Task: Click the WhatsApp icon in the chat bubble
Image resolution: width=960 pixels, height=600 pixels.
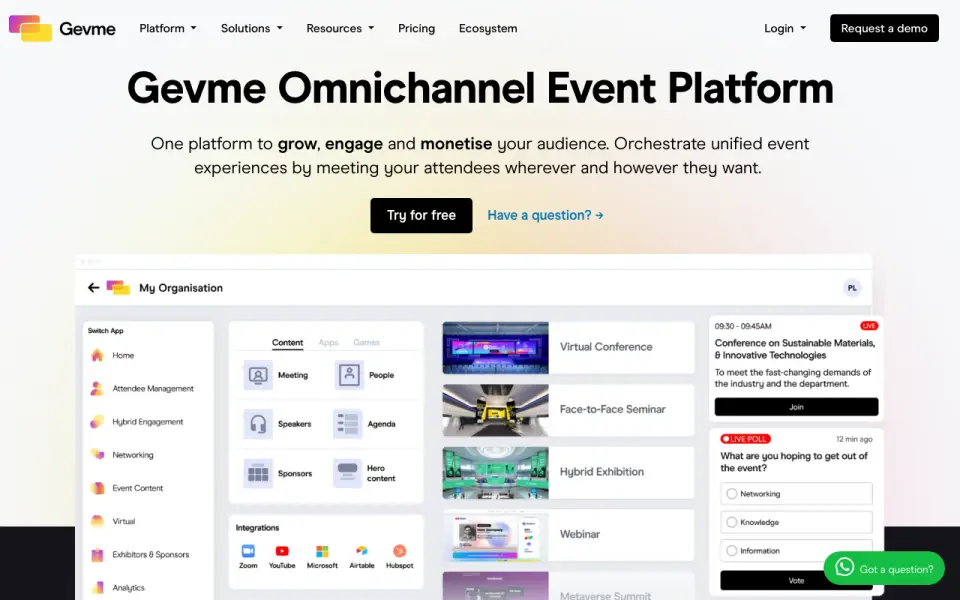Action: tap(844, 568)
